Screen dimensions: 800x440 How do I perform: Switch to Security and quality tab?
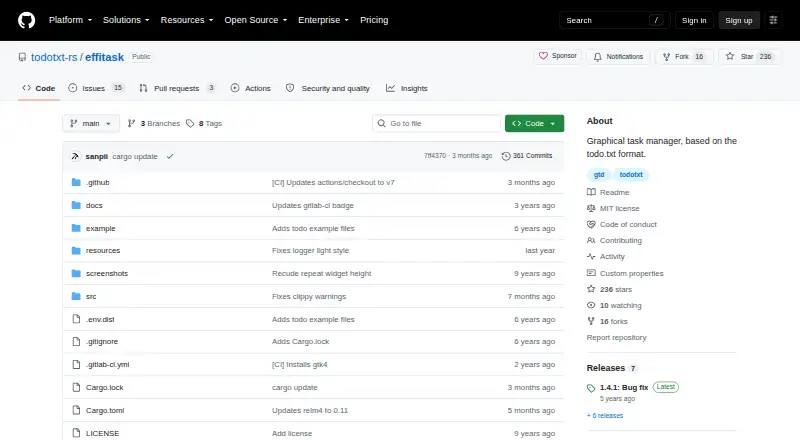point(328,88)
